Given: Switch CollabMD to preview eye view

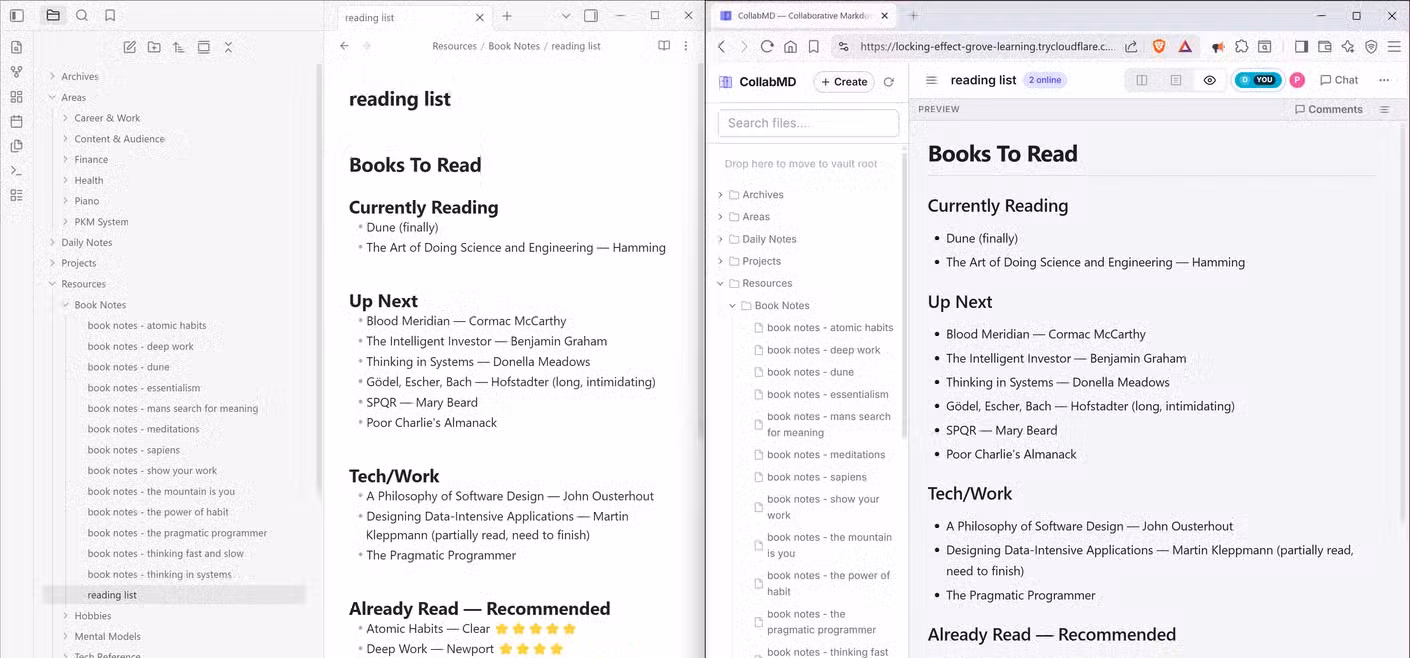Looking at the screenshot, I should (1209, 80).
